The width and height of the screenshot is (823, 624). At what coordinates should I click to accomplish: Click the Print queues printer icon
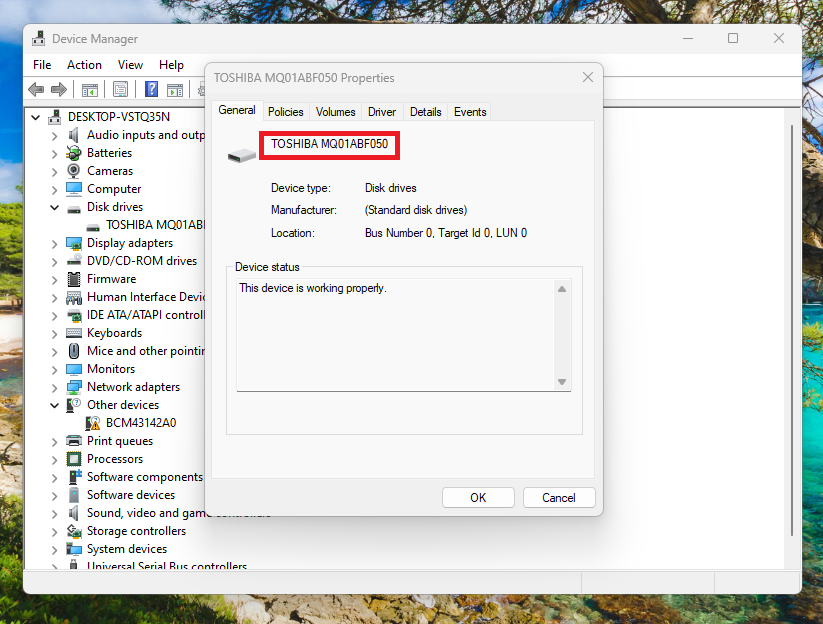click(74, 441)
